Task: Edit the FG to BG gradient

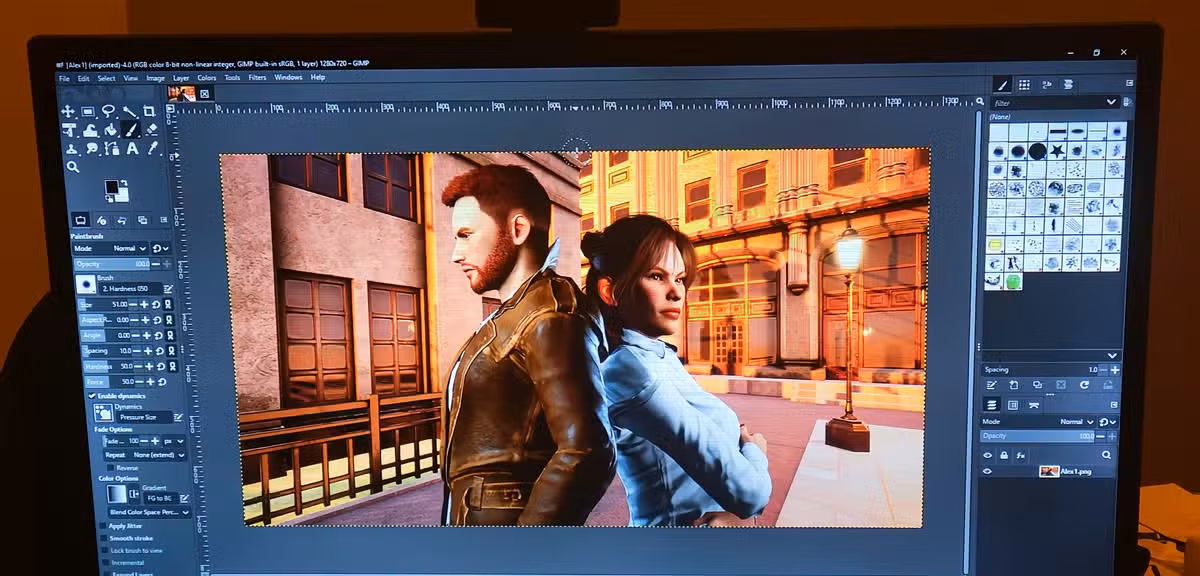Action: click(x=183, y=498)
